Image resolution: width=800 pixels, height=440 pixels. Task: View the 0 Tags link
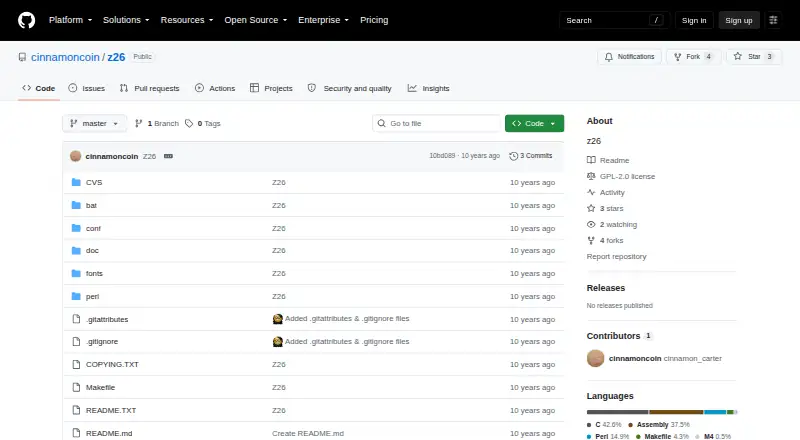(203, 124)
